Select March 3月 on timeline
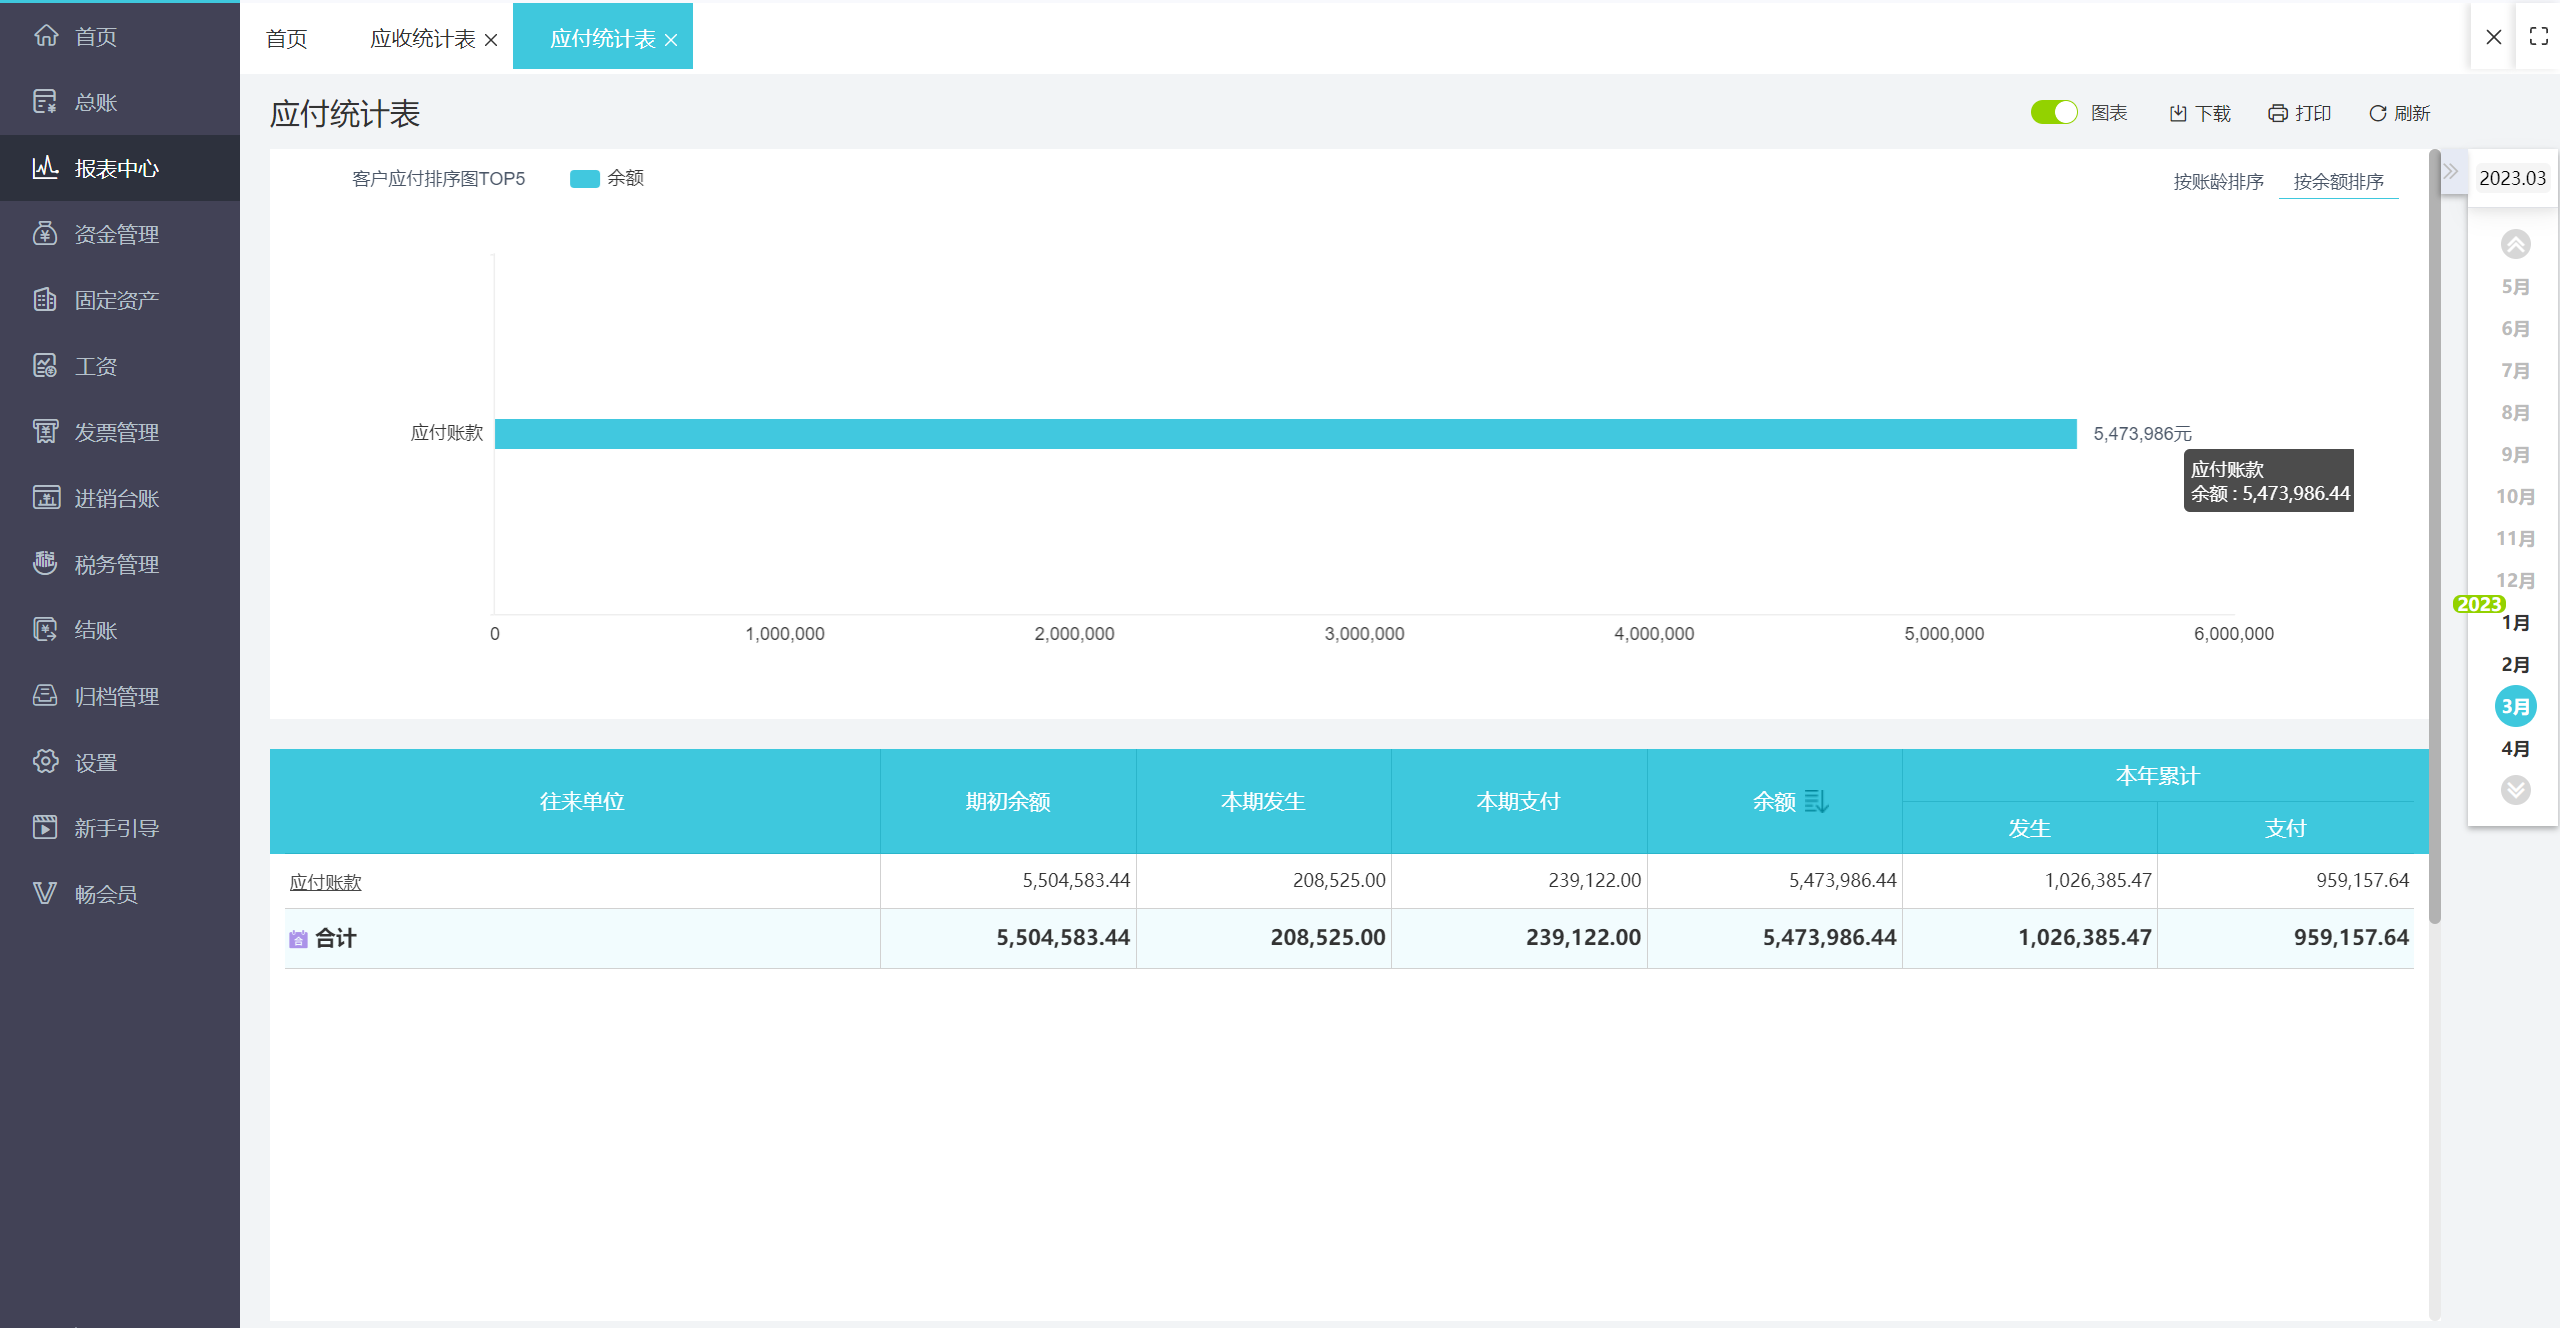The height and width of the screenshot is (1328, 2560). [x=2514, y=706]
